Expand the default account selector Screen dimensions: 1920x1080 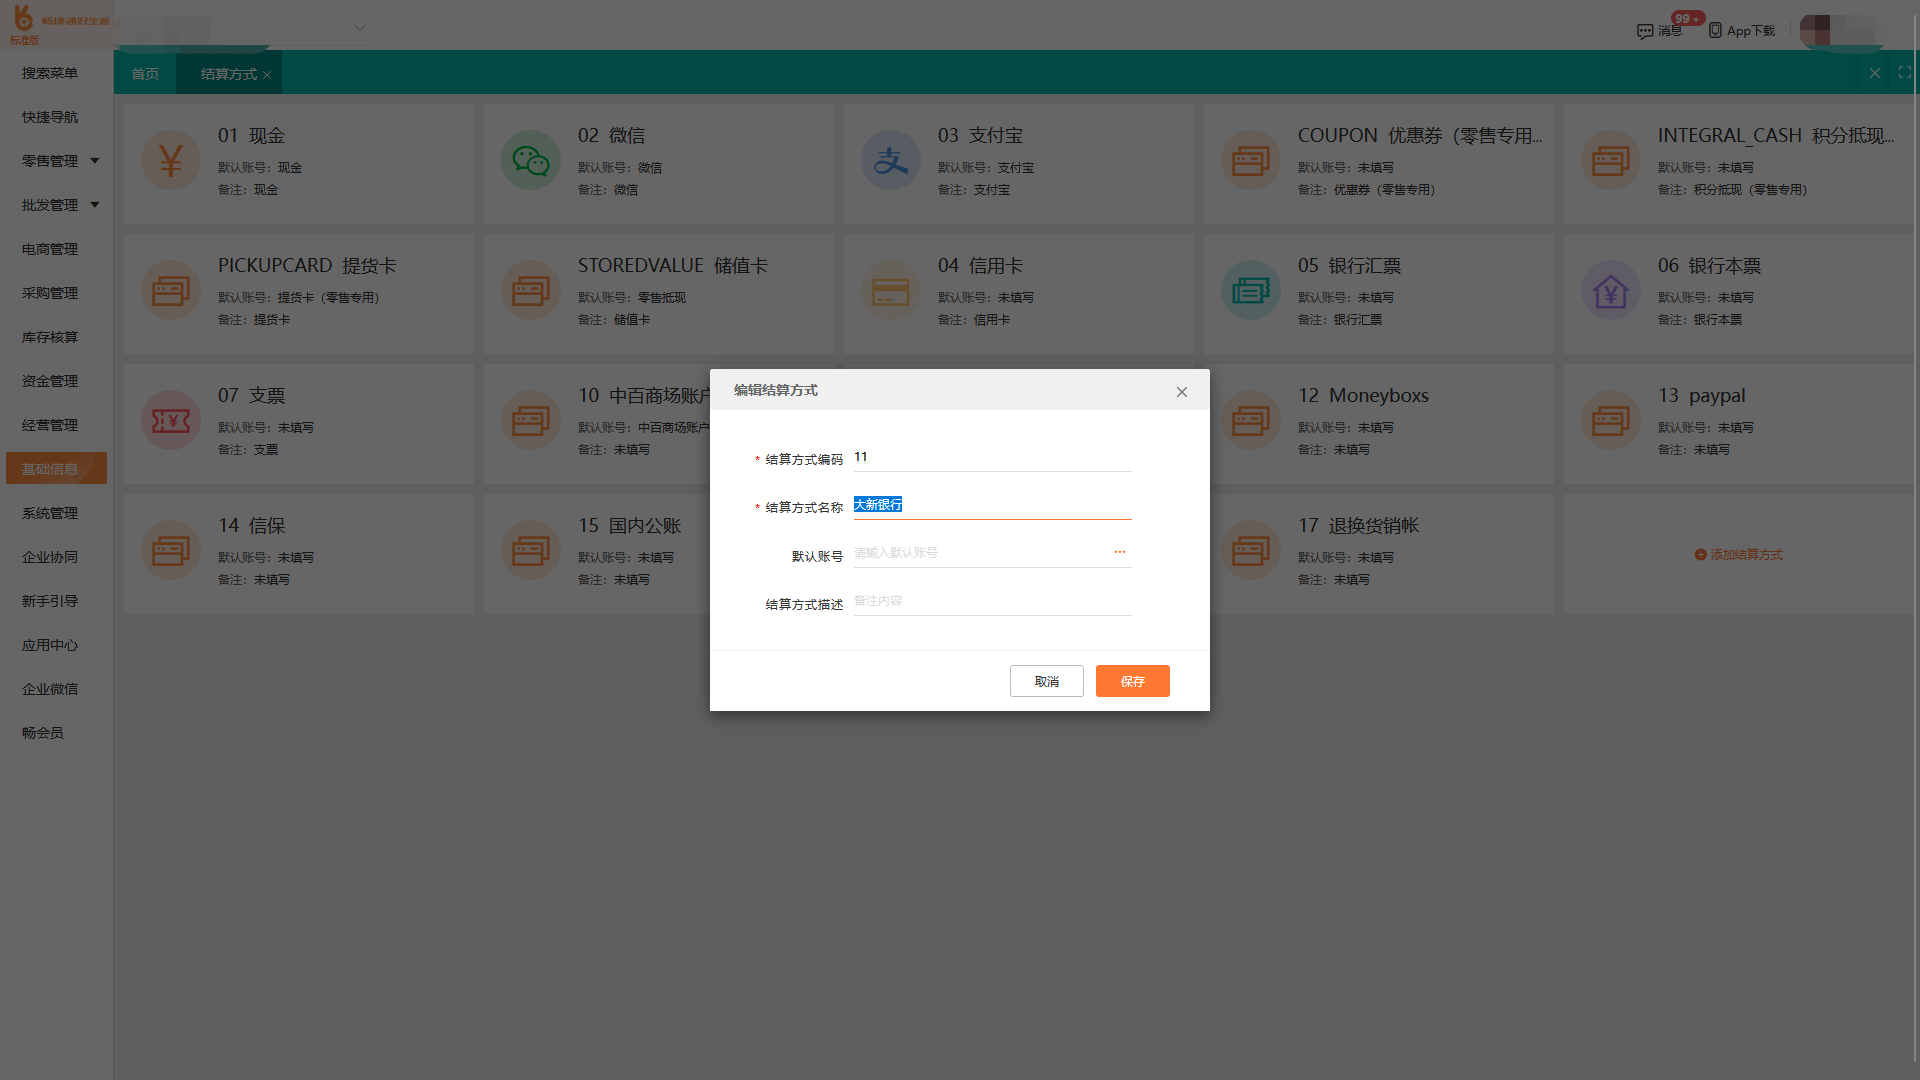tap(1120, 553)
